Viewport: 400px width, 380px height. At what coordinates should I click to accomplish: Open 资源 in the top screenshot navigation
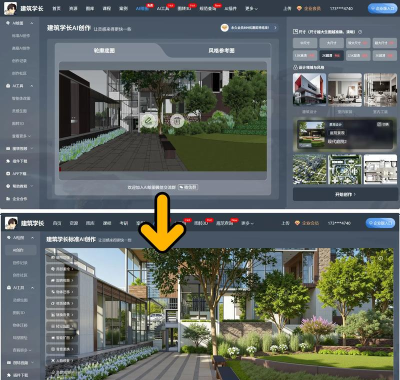coord(73,9)
